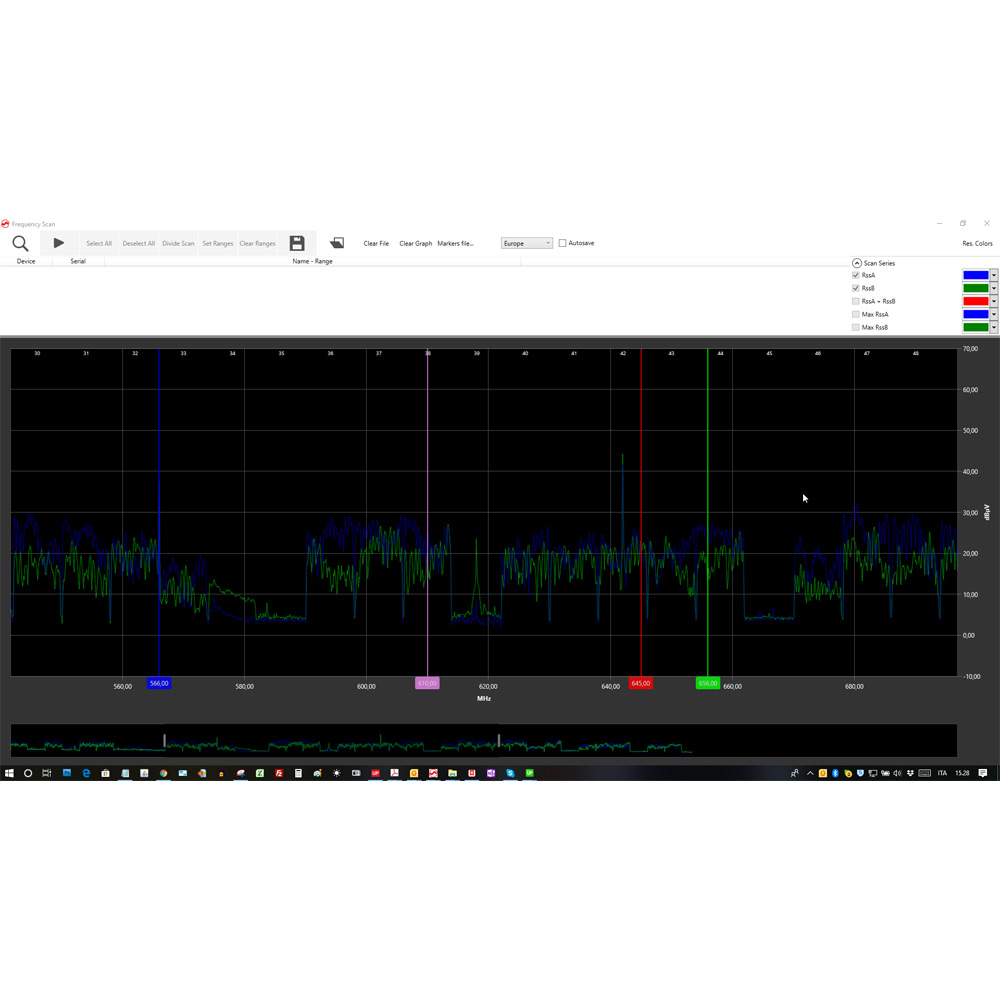
Task: Click the magnifying glass search icon
Action: [x=20, y=243]
